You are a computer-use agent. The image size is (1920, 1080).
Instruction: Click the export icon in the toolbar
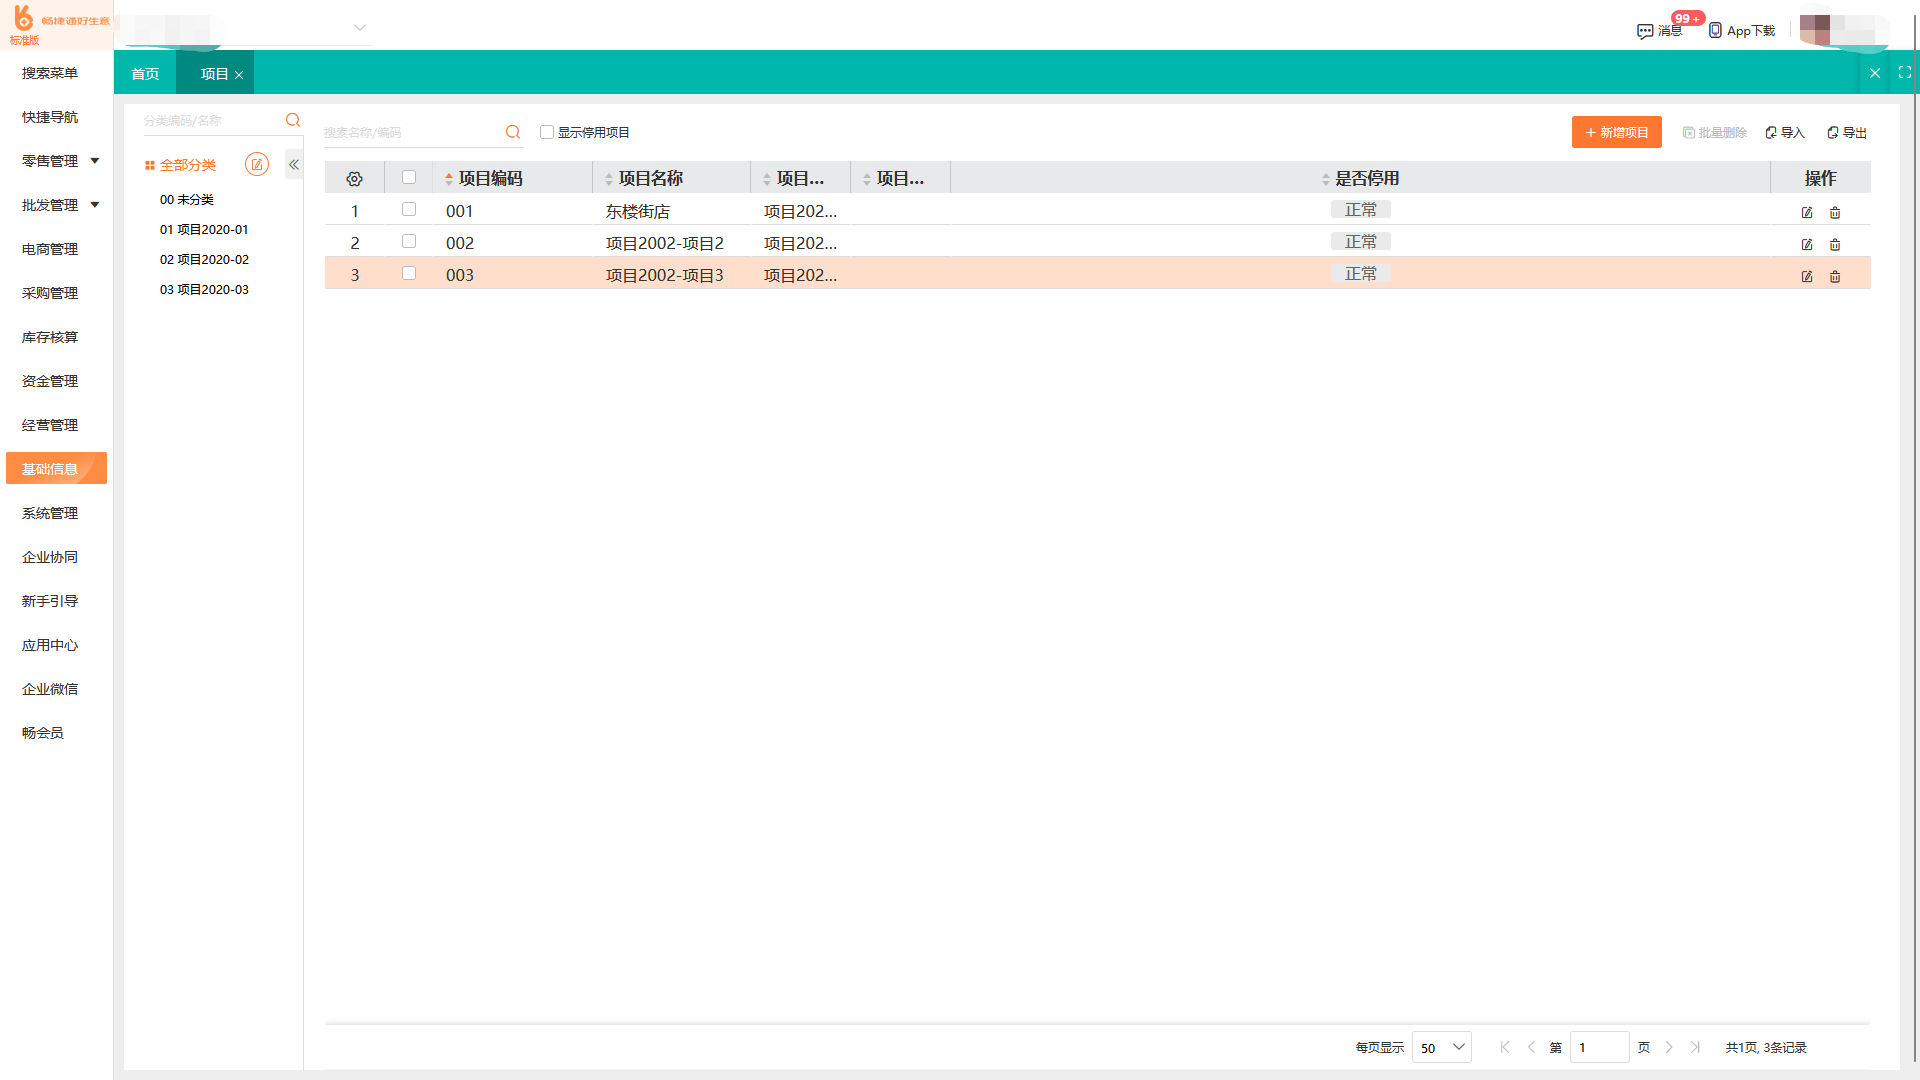pos(1846,132)
